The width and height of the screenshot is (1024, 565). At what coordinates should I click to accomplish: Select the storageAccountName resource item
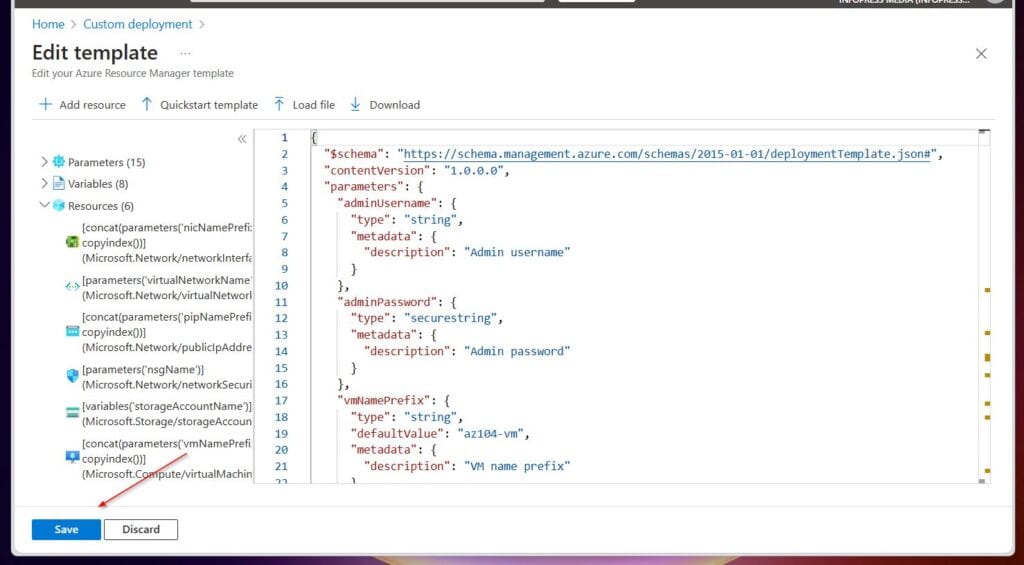[167, 413]
